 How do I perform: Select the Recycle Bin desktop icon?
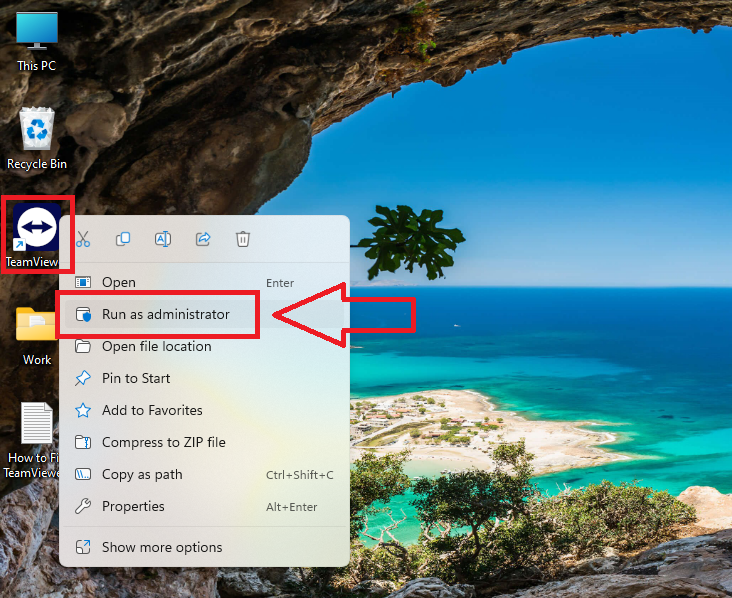click(37, 139)
